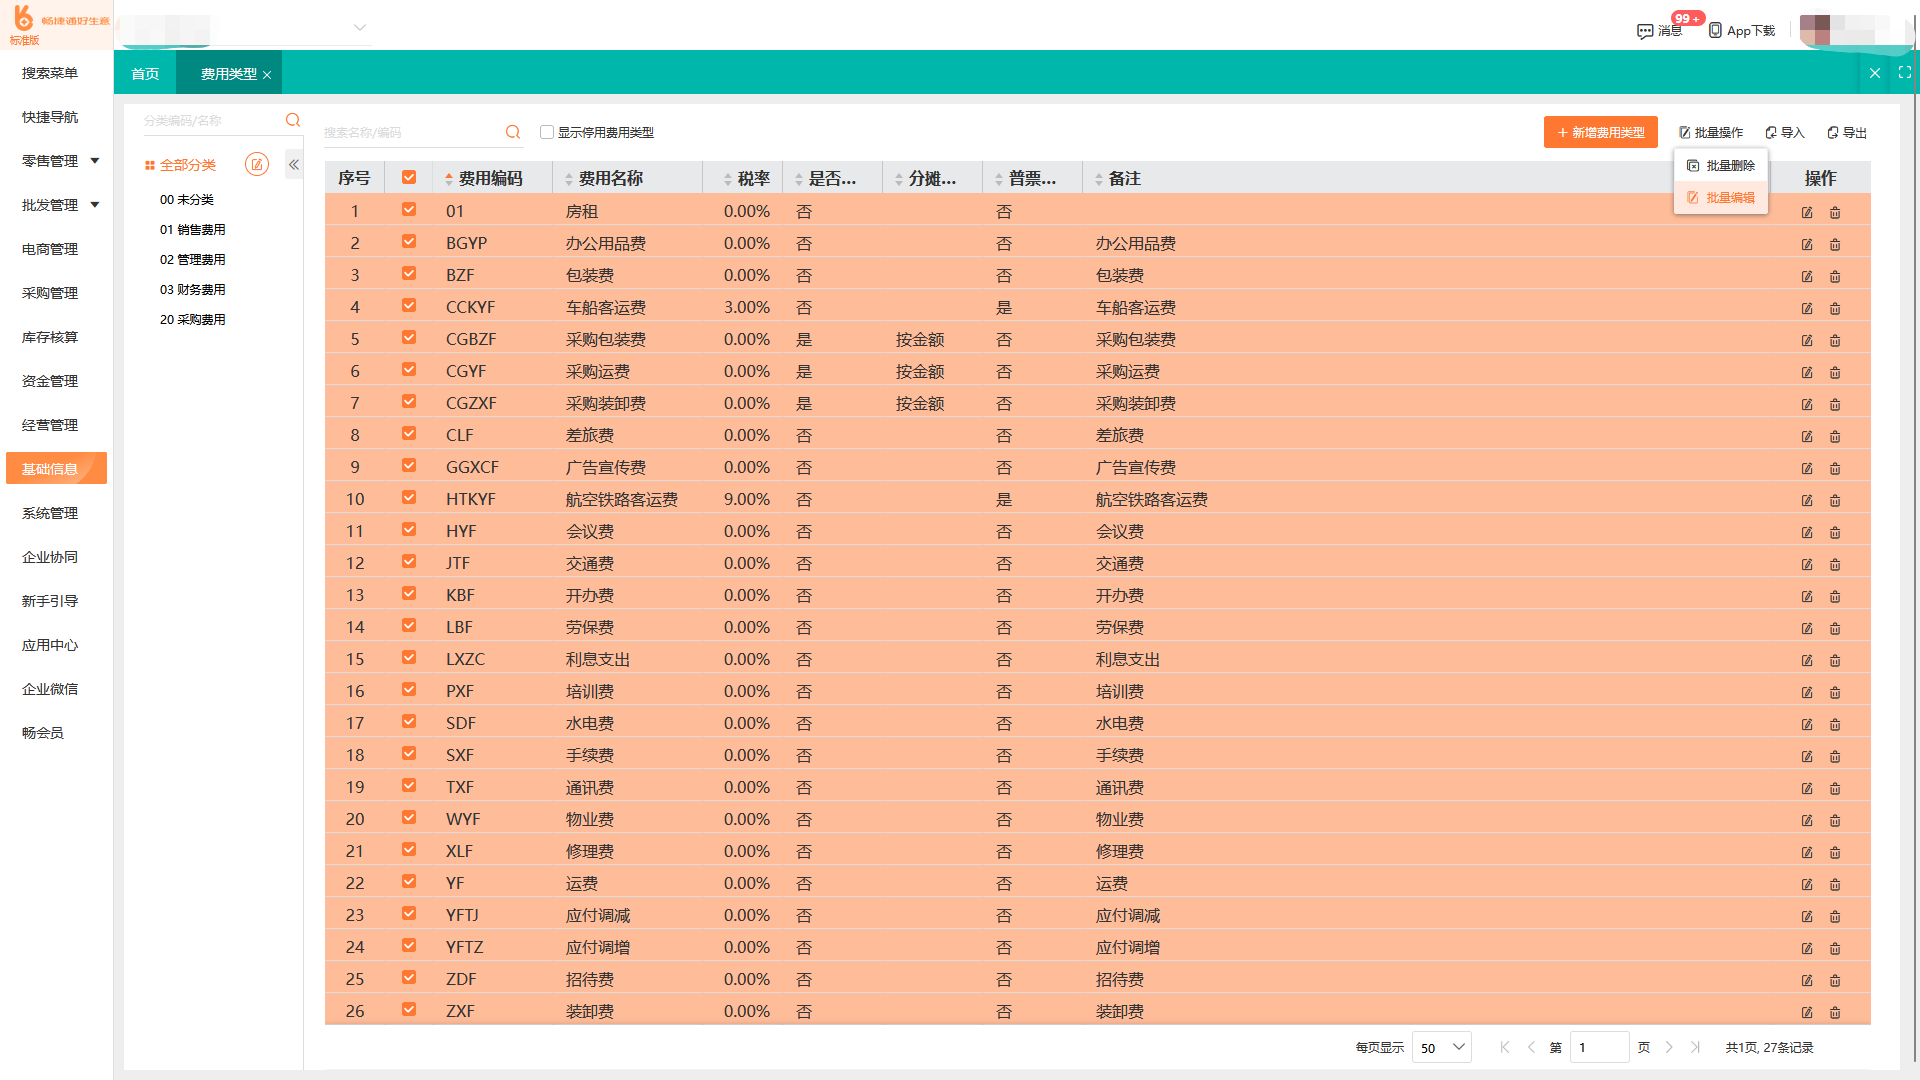Screen dimensions: 1920x1080
Task: Check the checkbox for row 4 CCKYF
Action: pos(409,306)
